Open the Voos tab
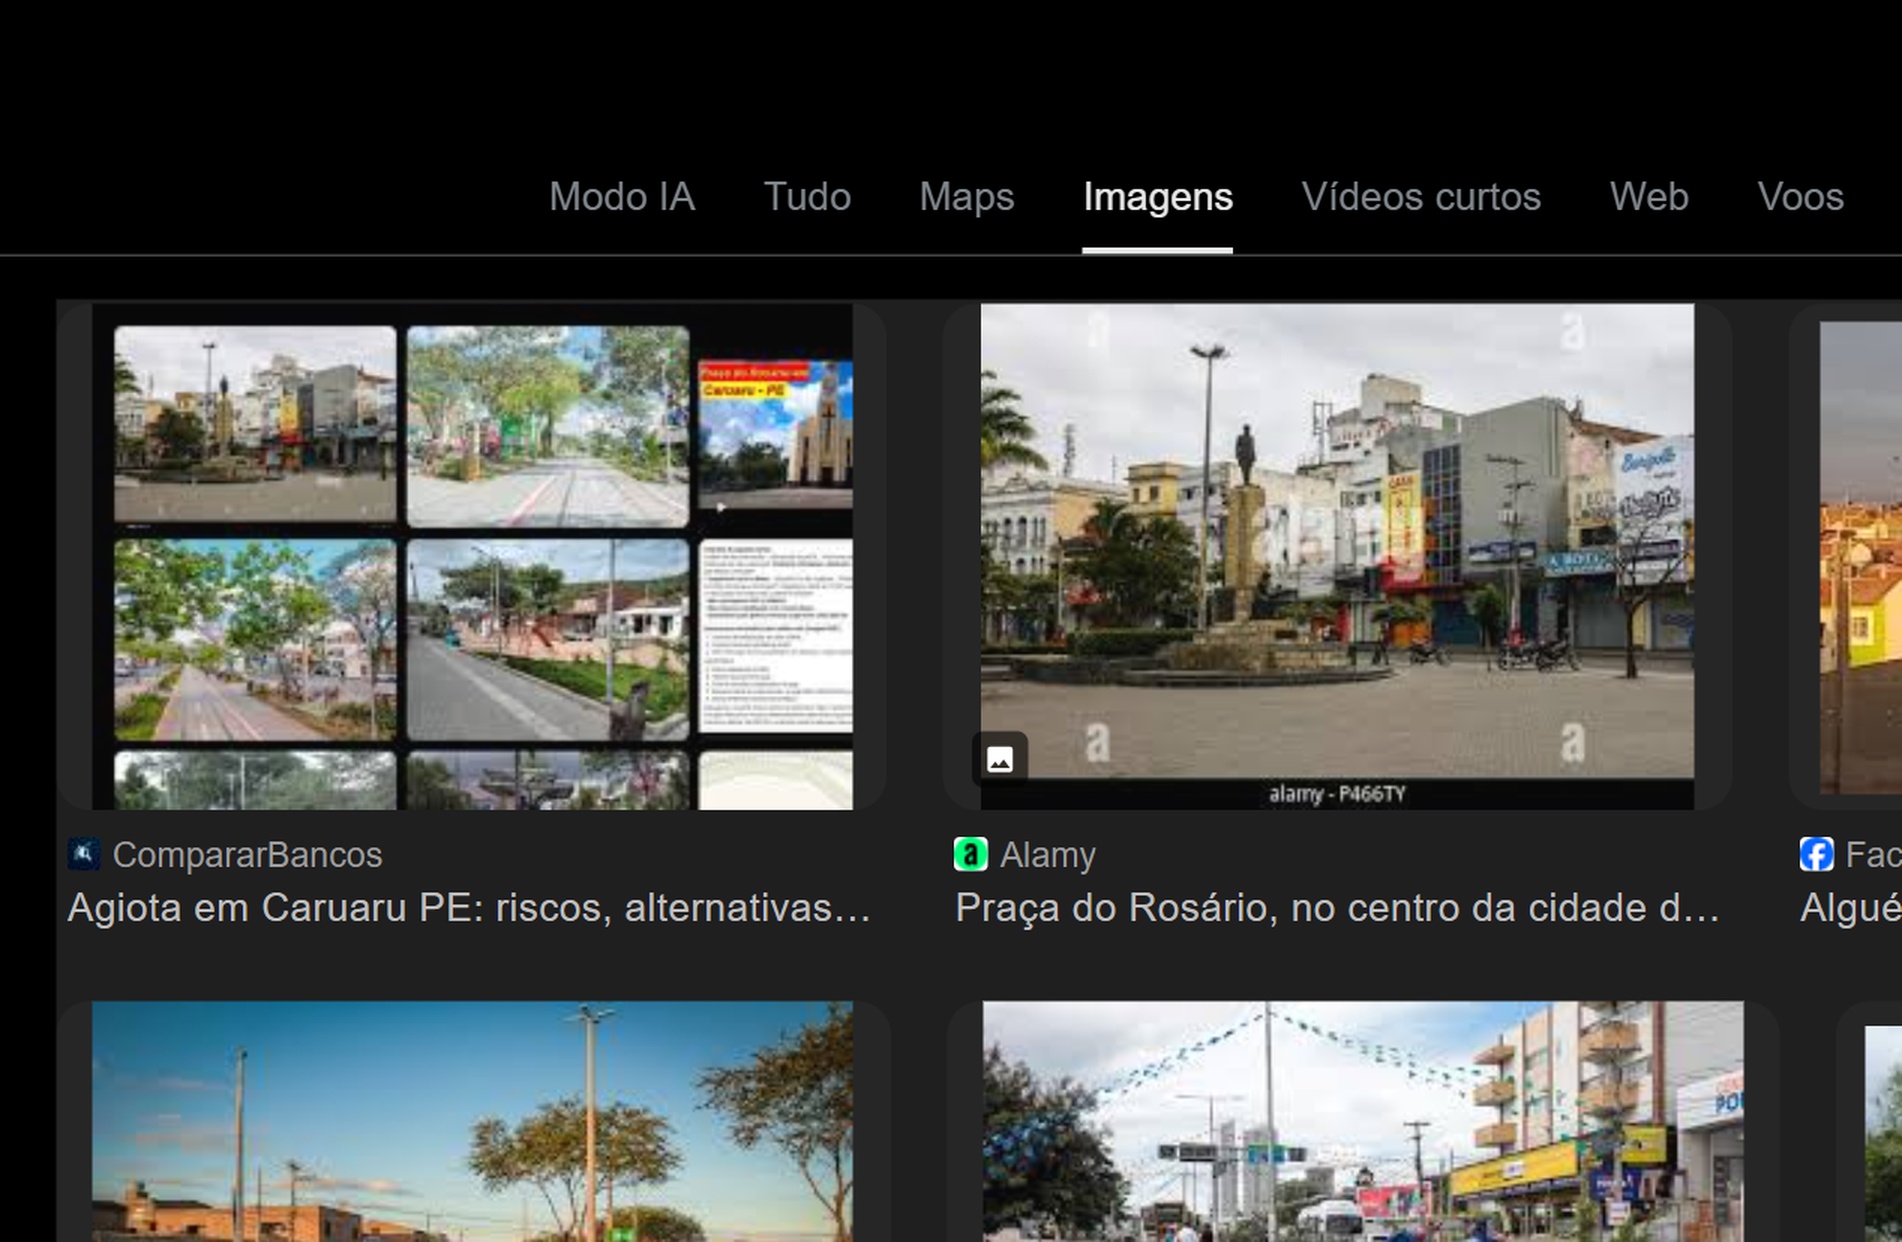Viewport: 1902px width, 1242px height. [1800, 197]
